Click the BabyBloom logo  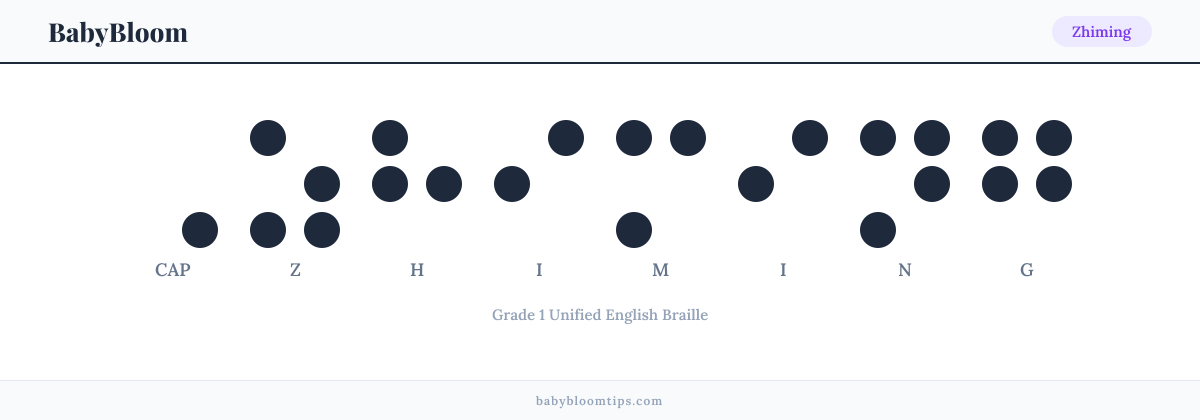(118, 32)
